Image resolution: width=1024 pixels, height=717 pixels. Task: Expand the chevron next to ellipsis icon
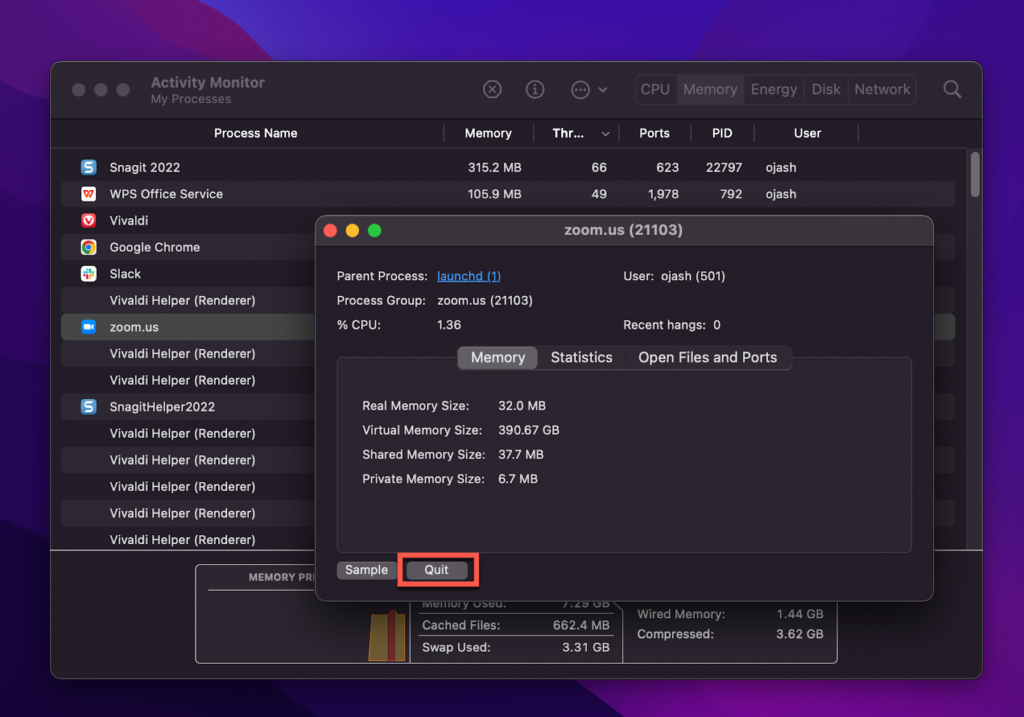point(603,89)
